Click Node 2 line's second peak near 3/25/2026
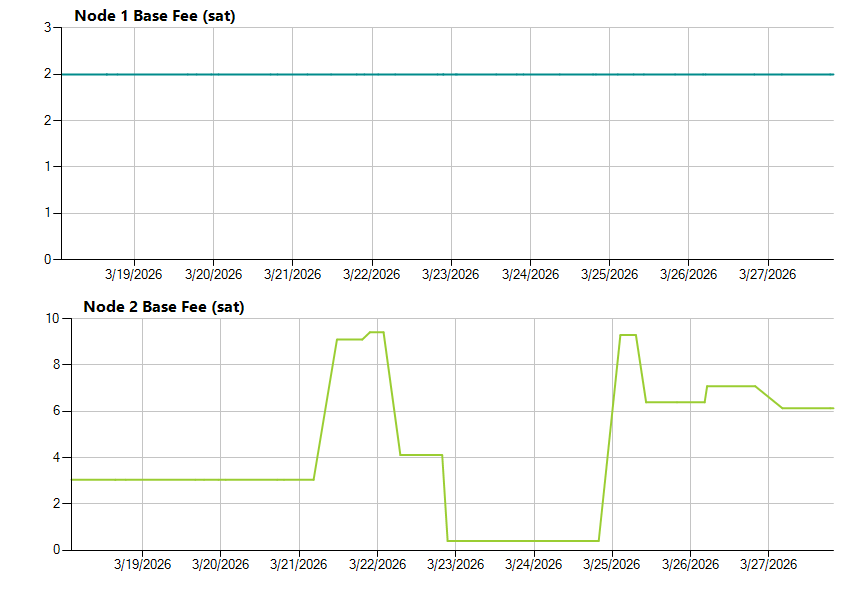Screen dimensions: 860x600 tap(628, 335)
